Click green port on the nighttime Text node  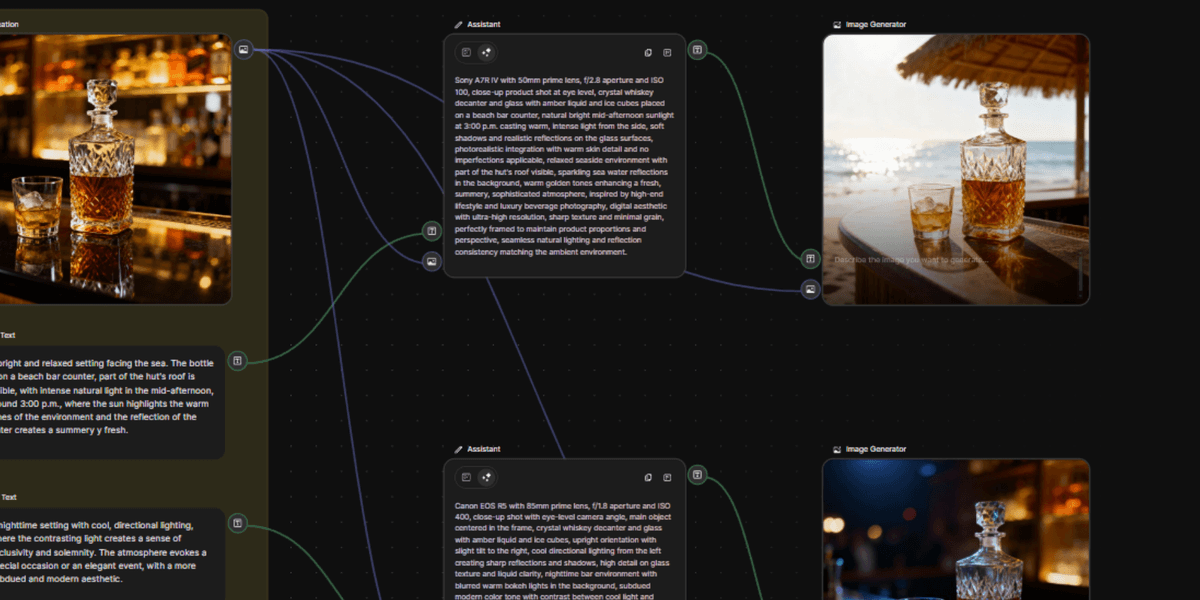237,521
